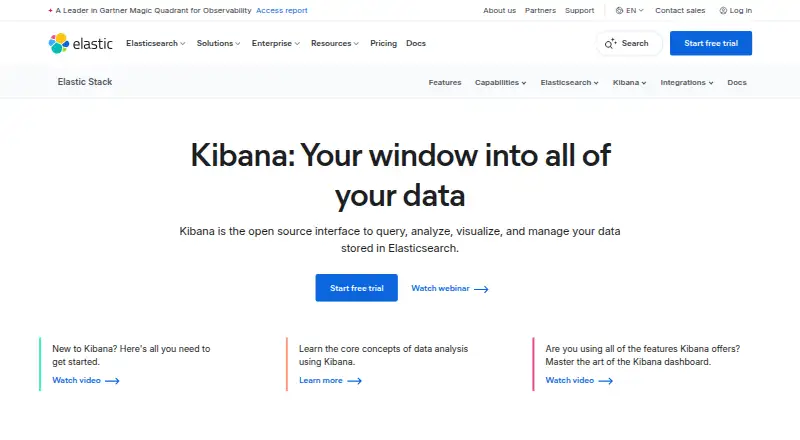This screenshot has height=440, width=800.
Task: Open Docs in the main navigation
Action: point(416,43)
